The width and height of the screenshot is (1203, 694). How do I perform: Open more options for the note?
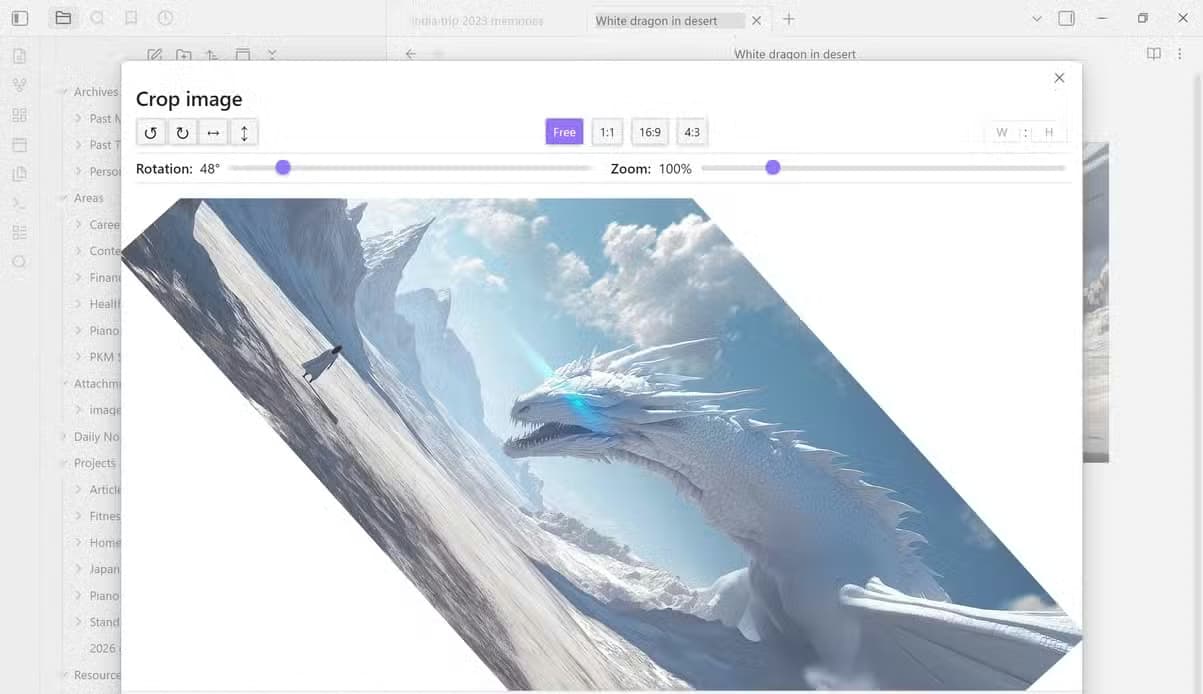point(1182,54)
